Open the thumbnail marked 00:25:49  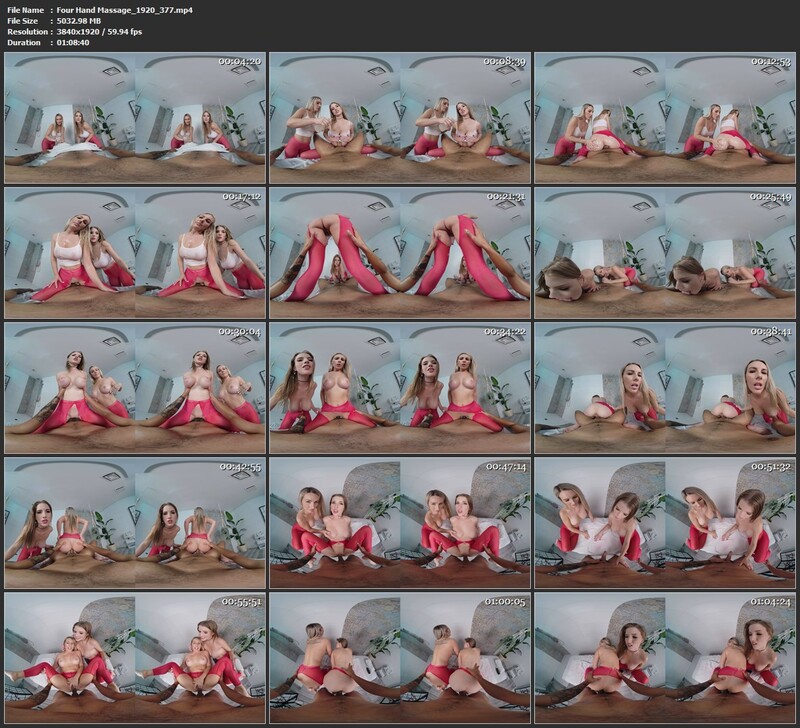point(665,252)
